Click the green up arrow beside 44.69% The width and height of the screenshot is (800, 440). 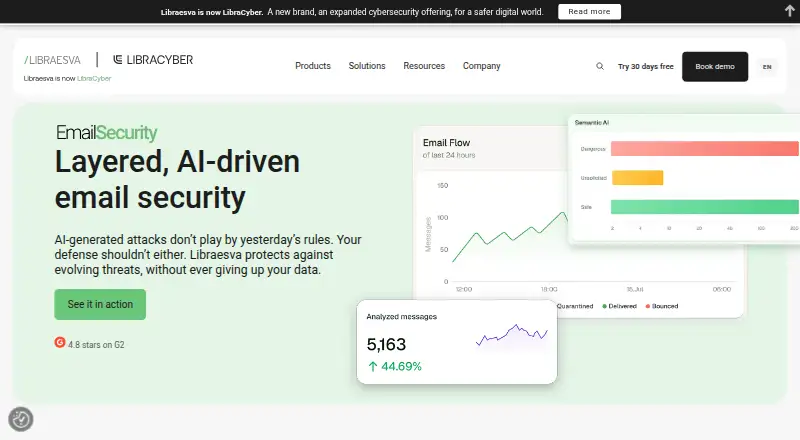click(x=373, y=366)
